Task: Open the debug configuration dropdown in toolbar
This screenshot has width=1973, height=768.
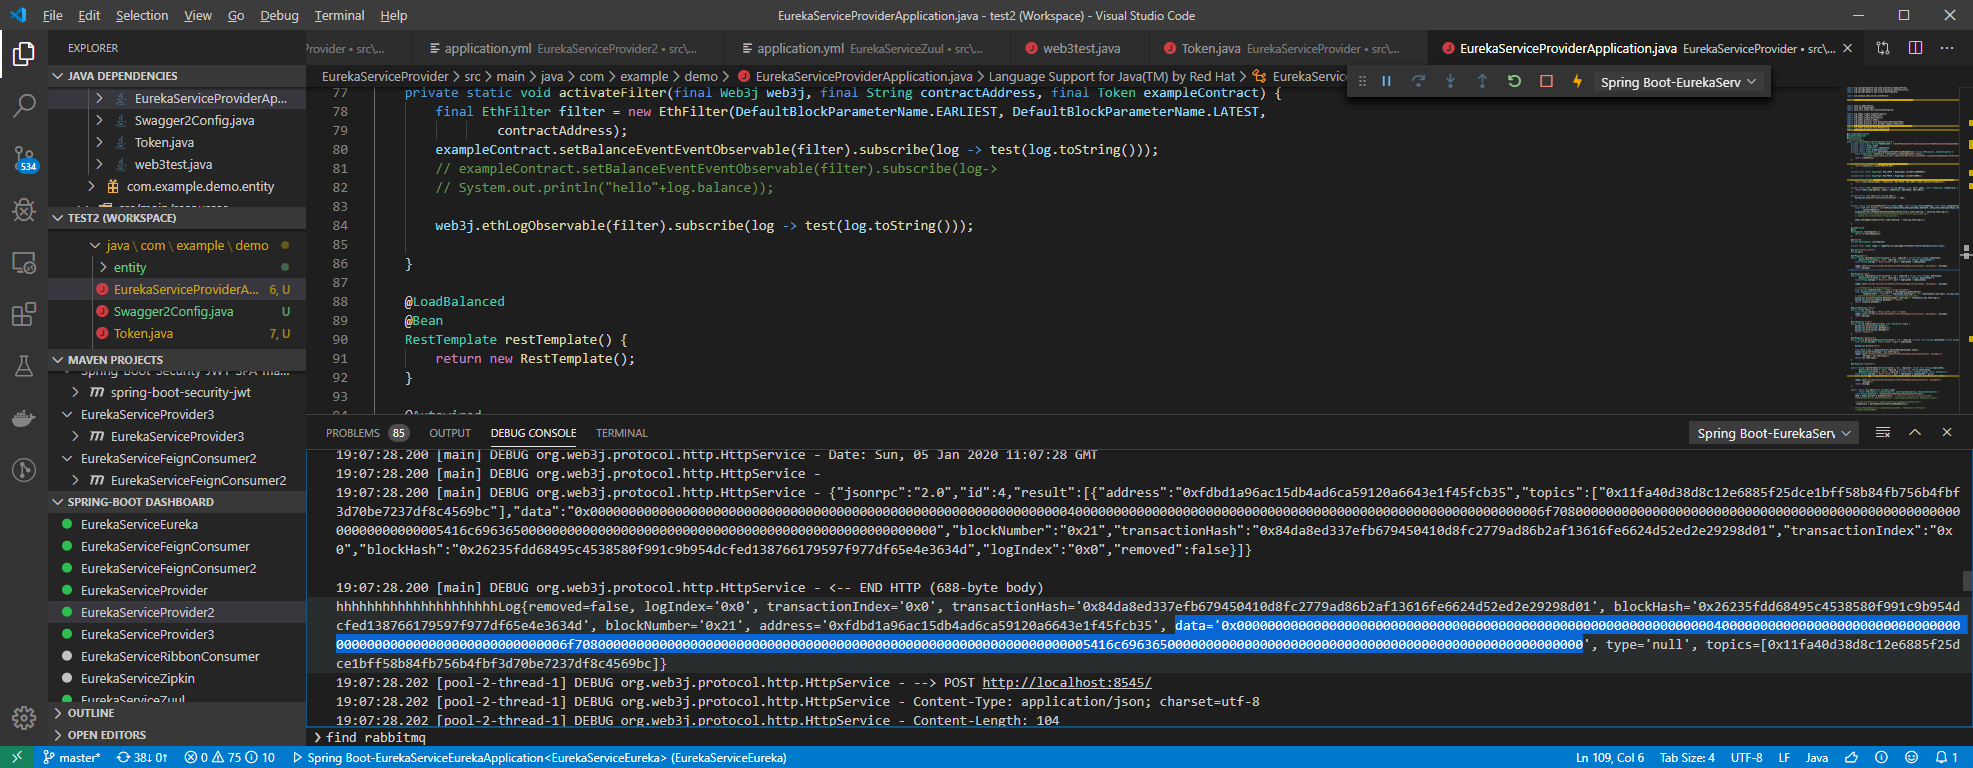Action: point(1678,82)
